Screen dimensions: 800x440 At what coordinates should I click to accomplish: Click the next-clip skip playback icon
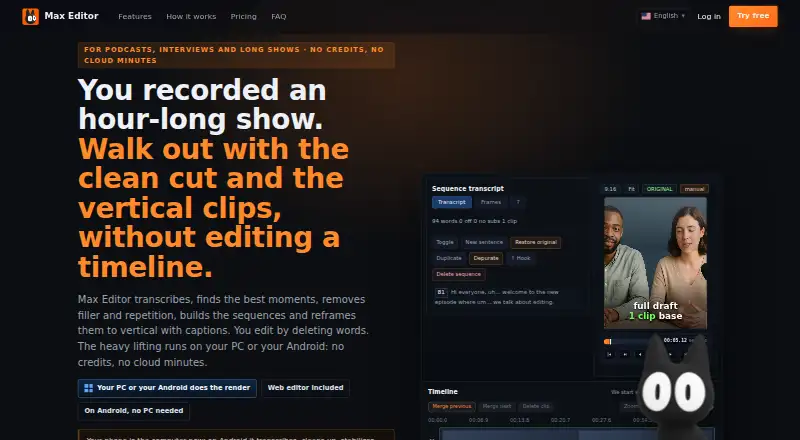624,354
